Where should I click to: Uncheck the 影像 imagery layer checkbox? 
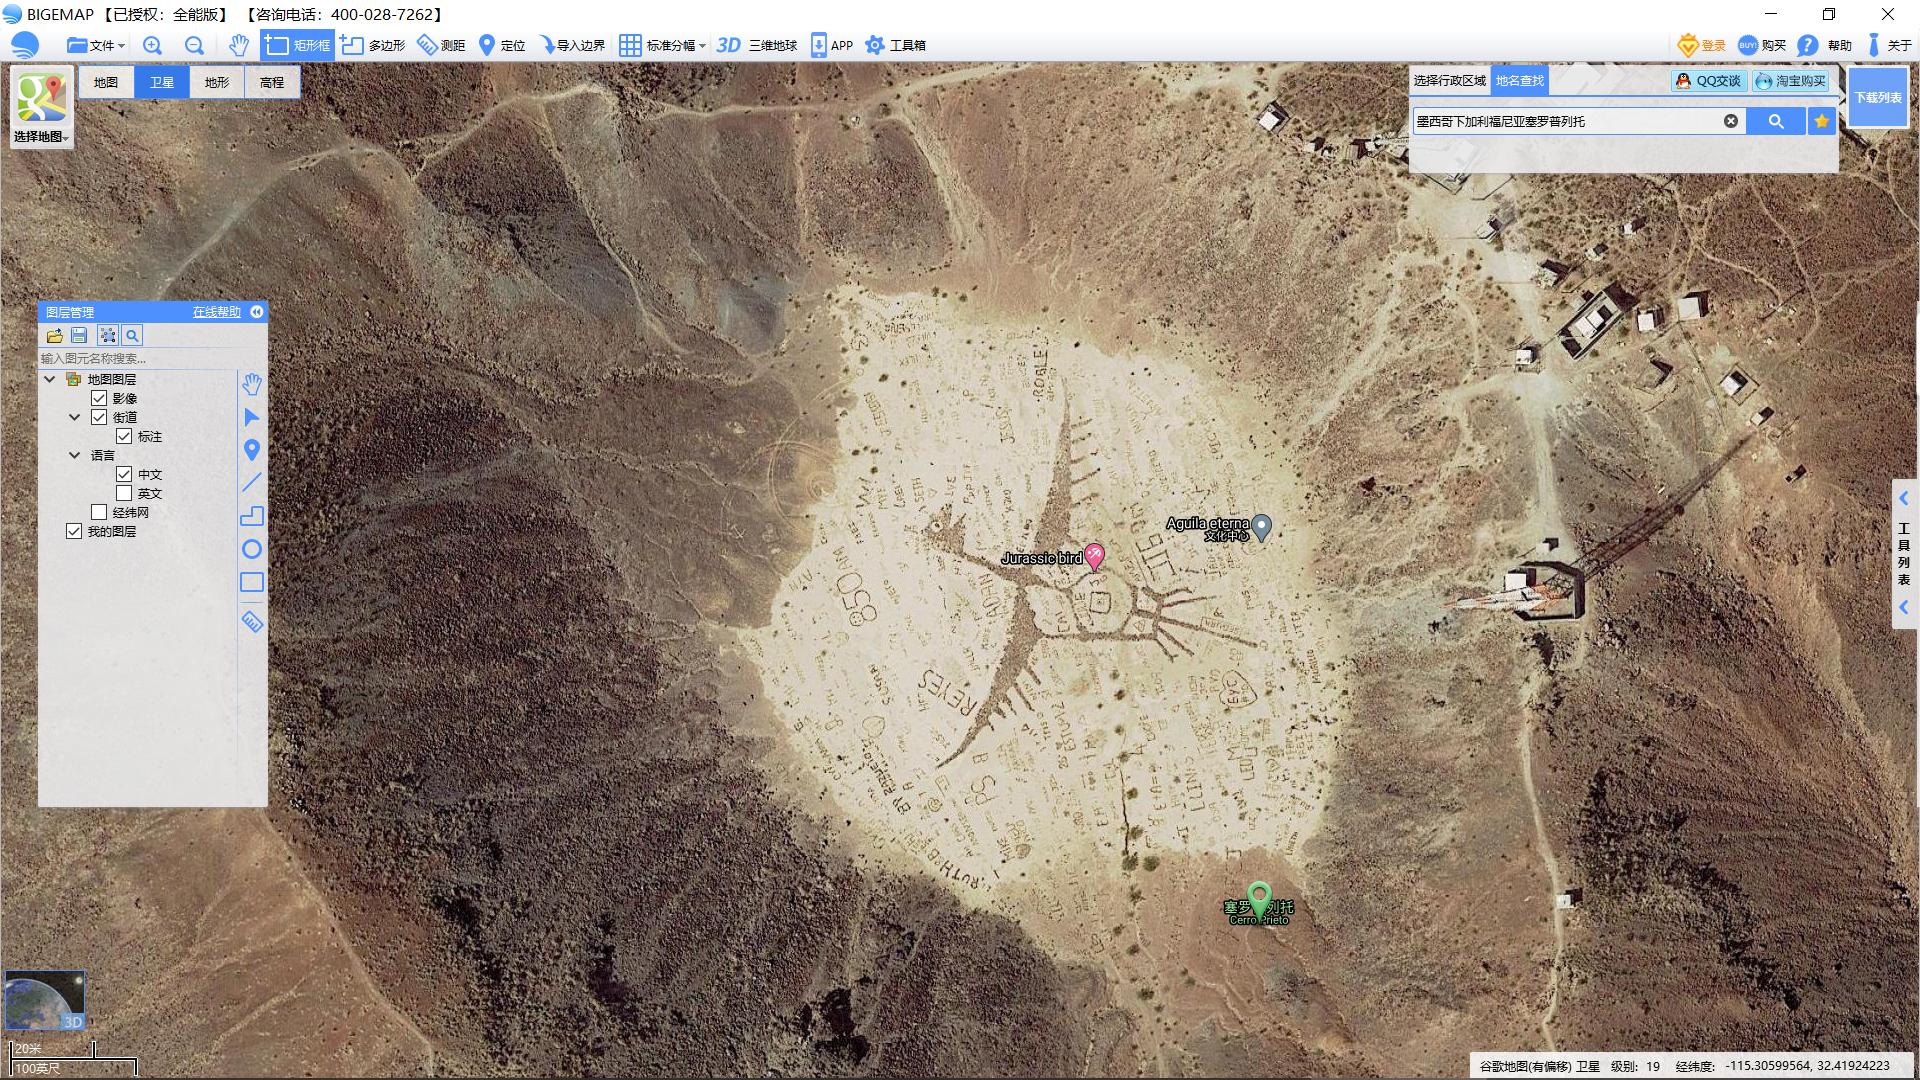[99, 398]
